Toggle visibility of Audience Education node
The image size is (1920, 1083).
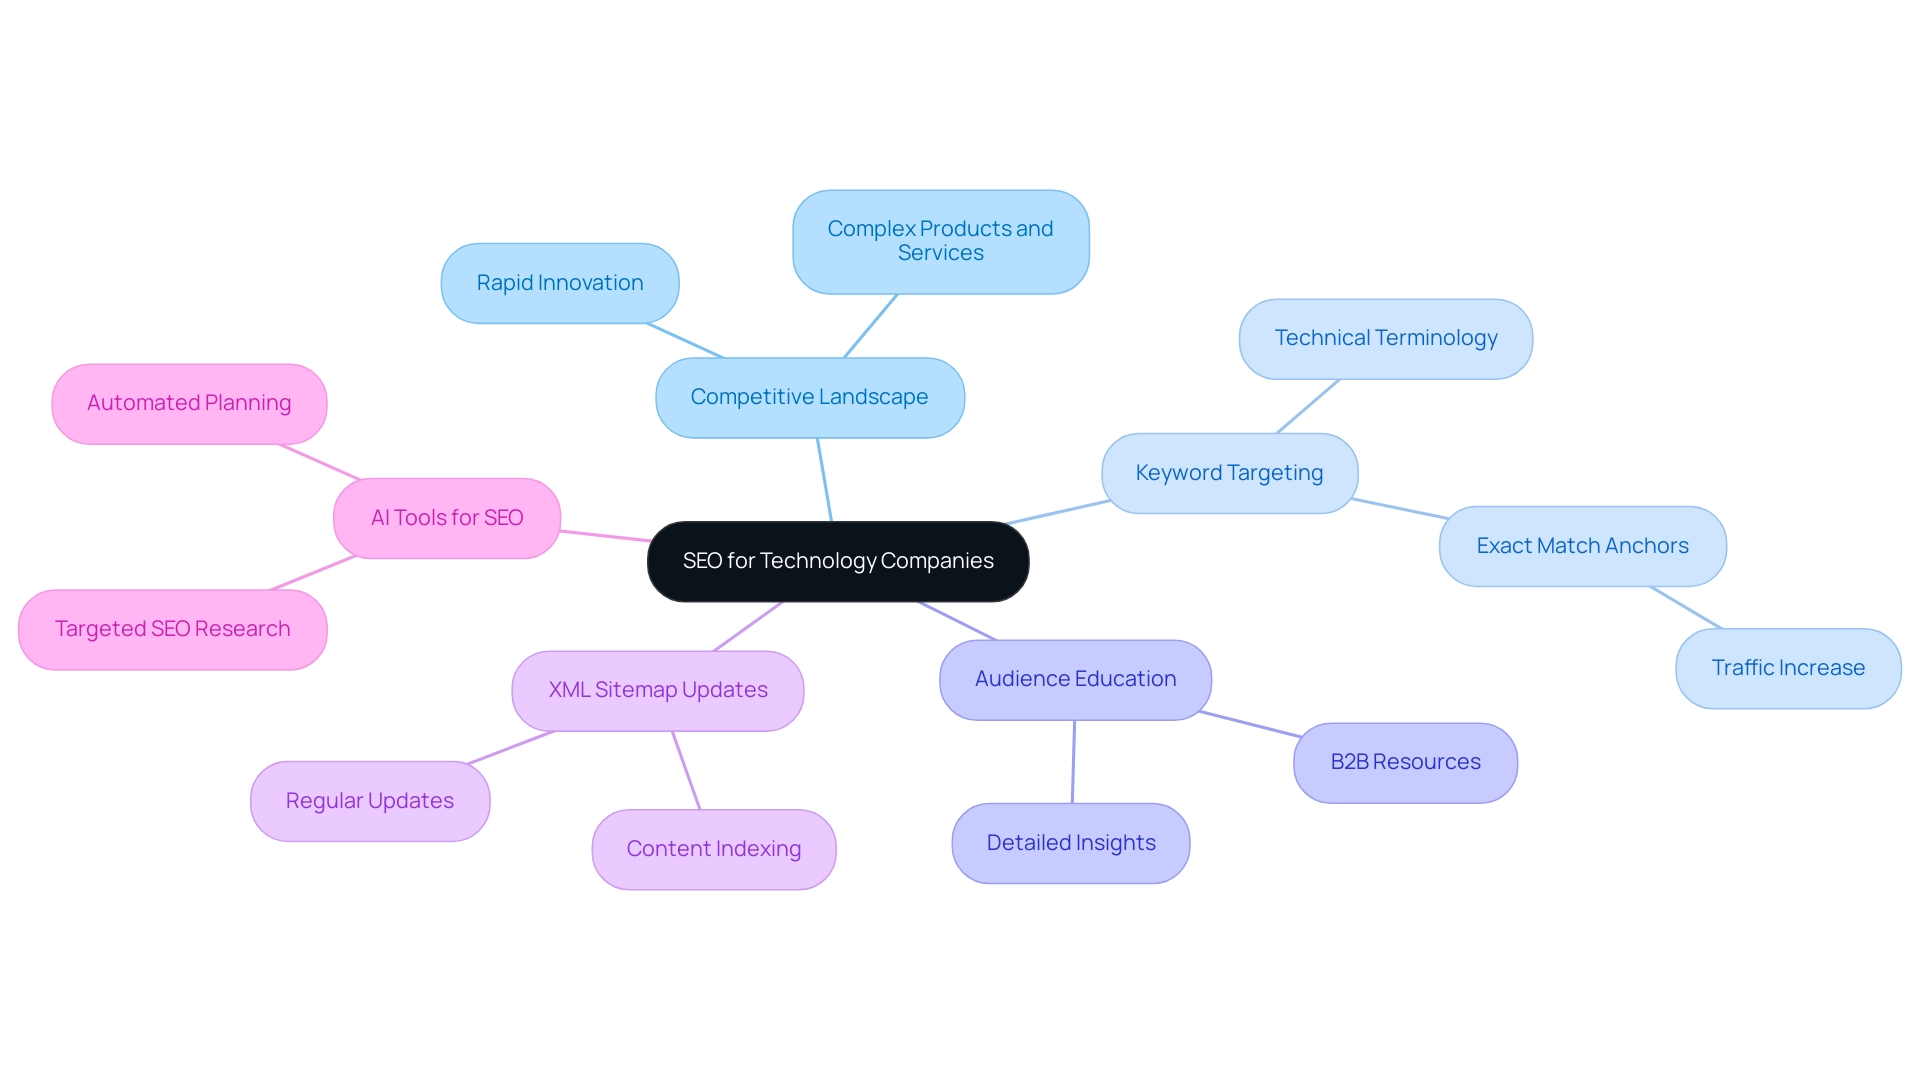point(1072,678)
